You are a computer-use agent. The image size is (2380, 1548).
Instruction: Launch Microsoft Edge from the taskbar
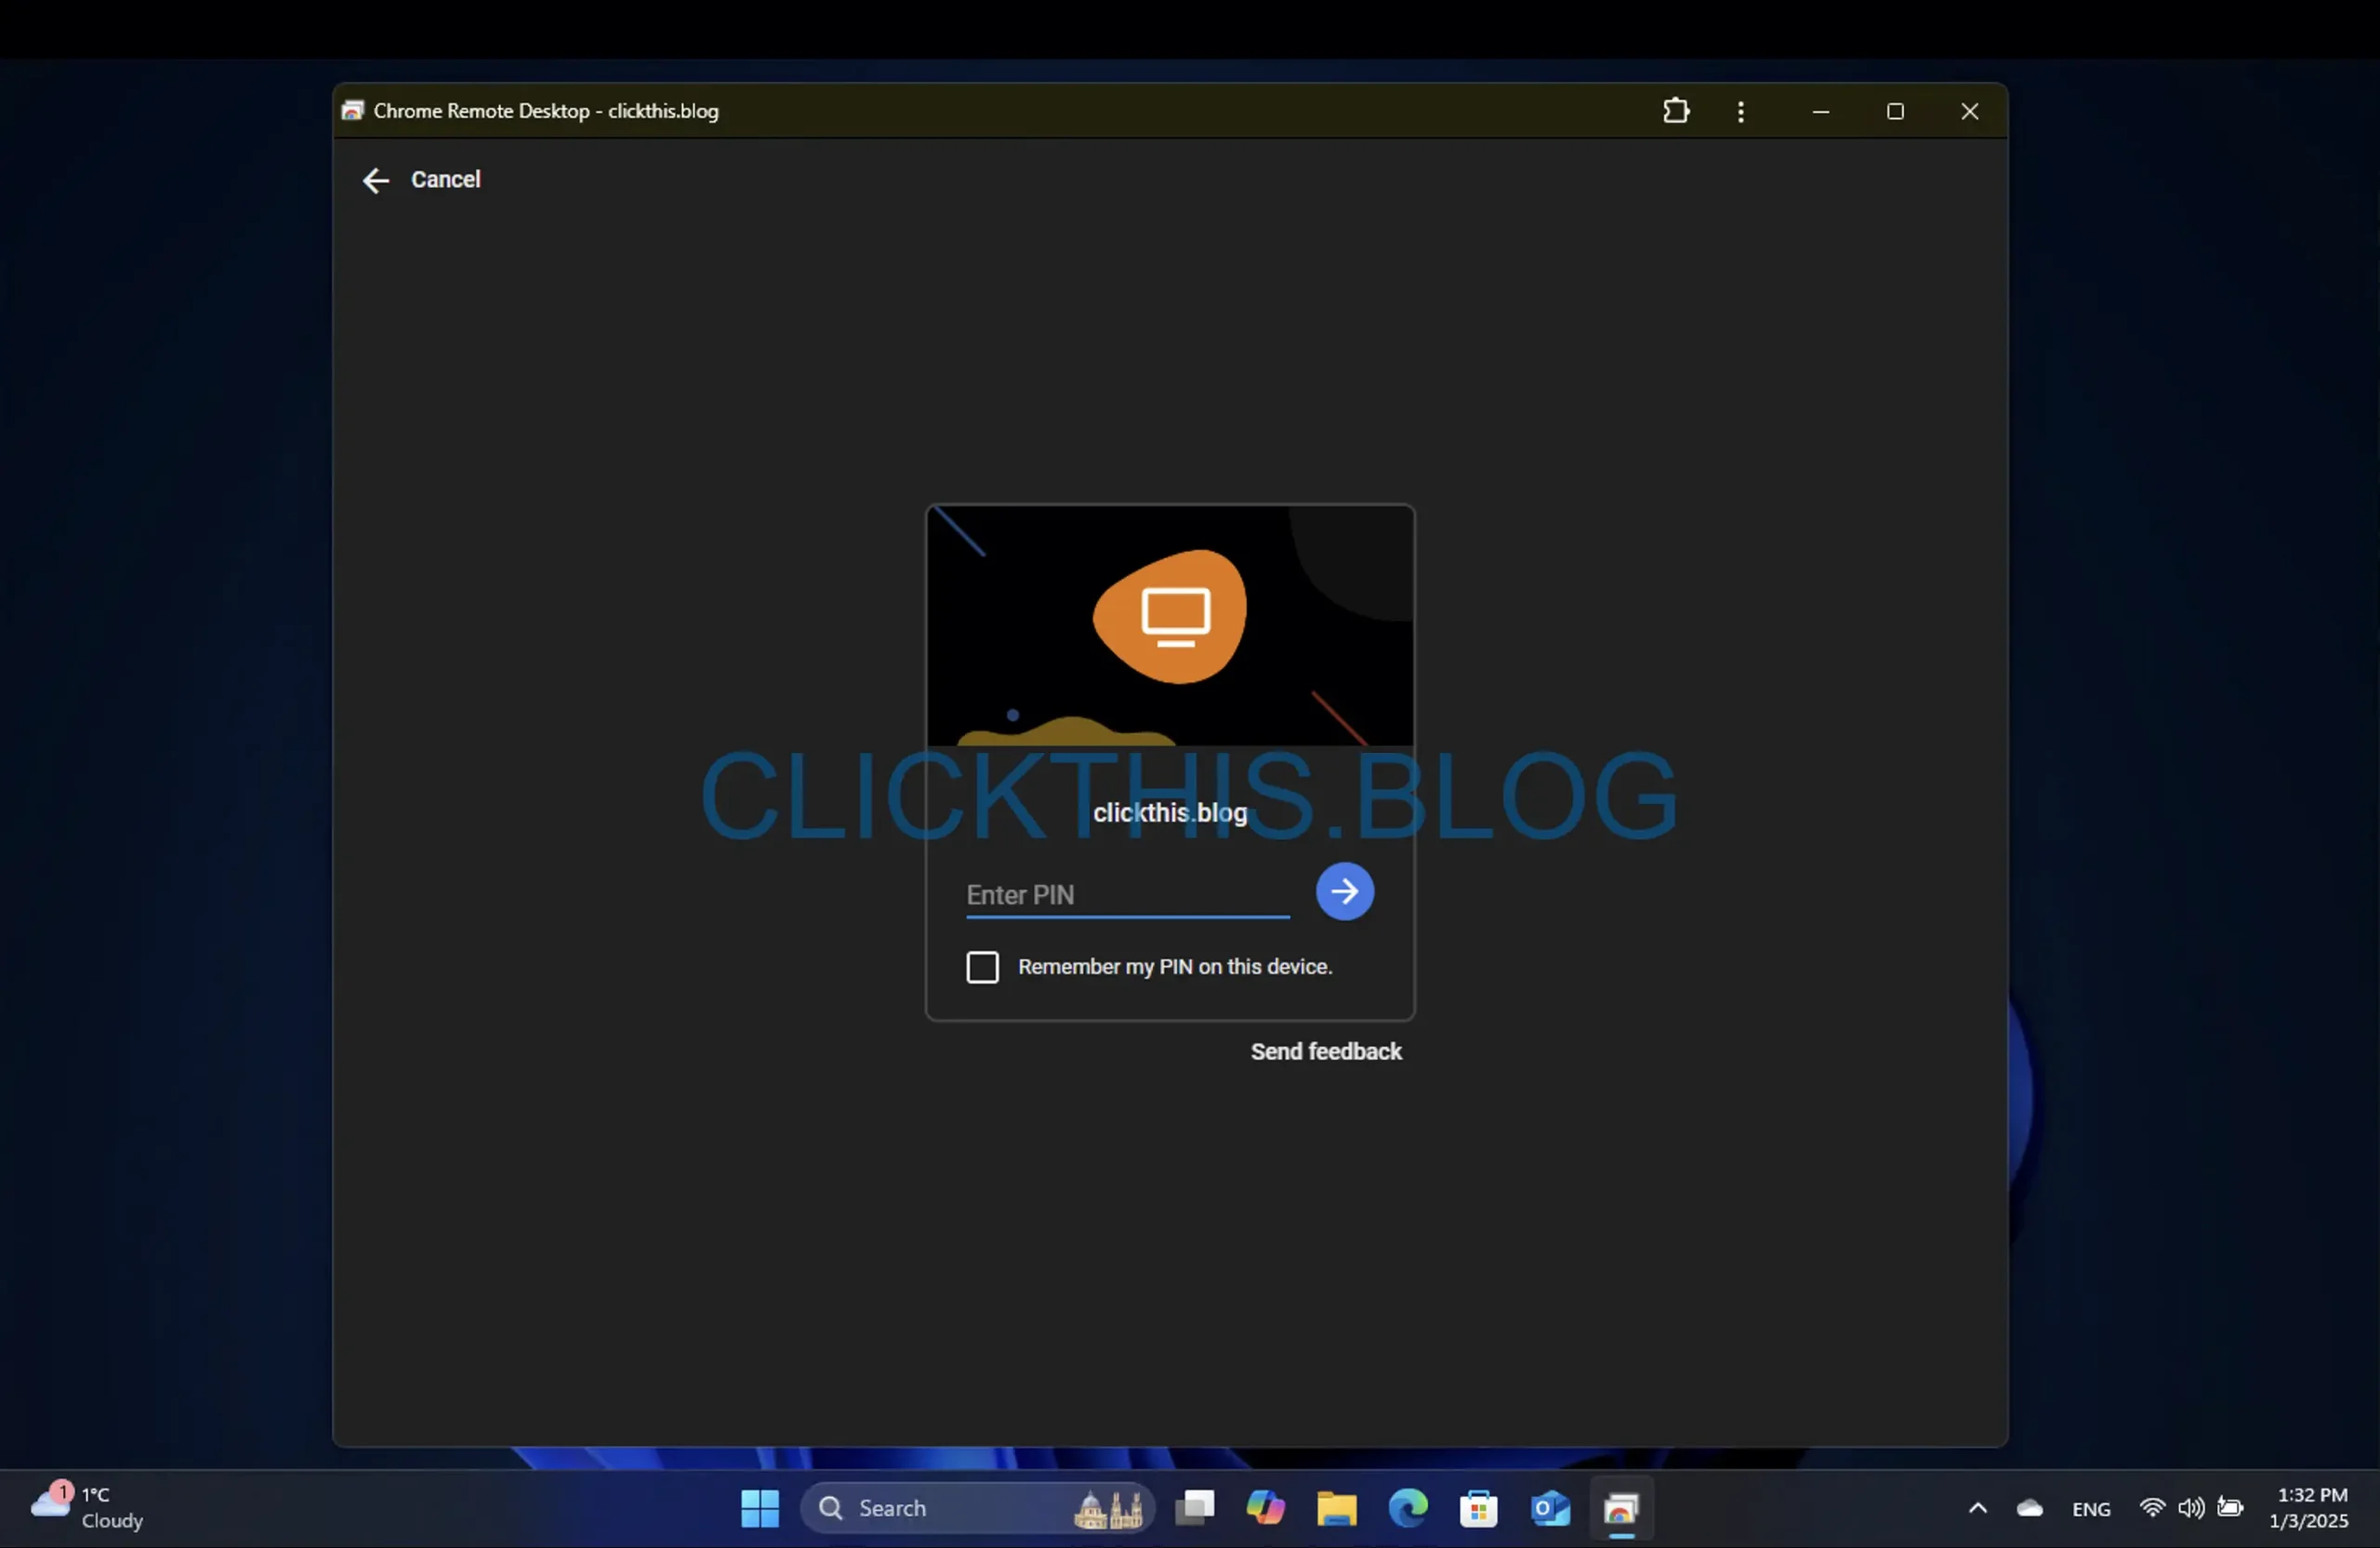(x=1407, y=1508)
